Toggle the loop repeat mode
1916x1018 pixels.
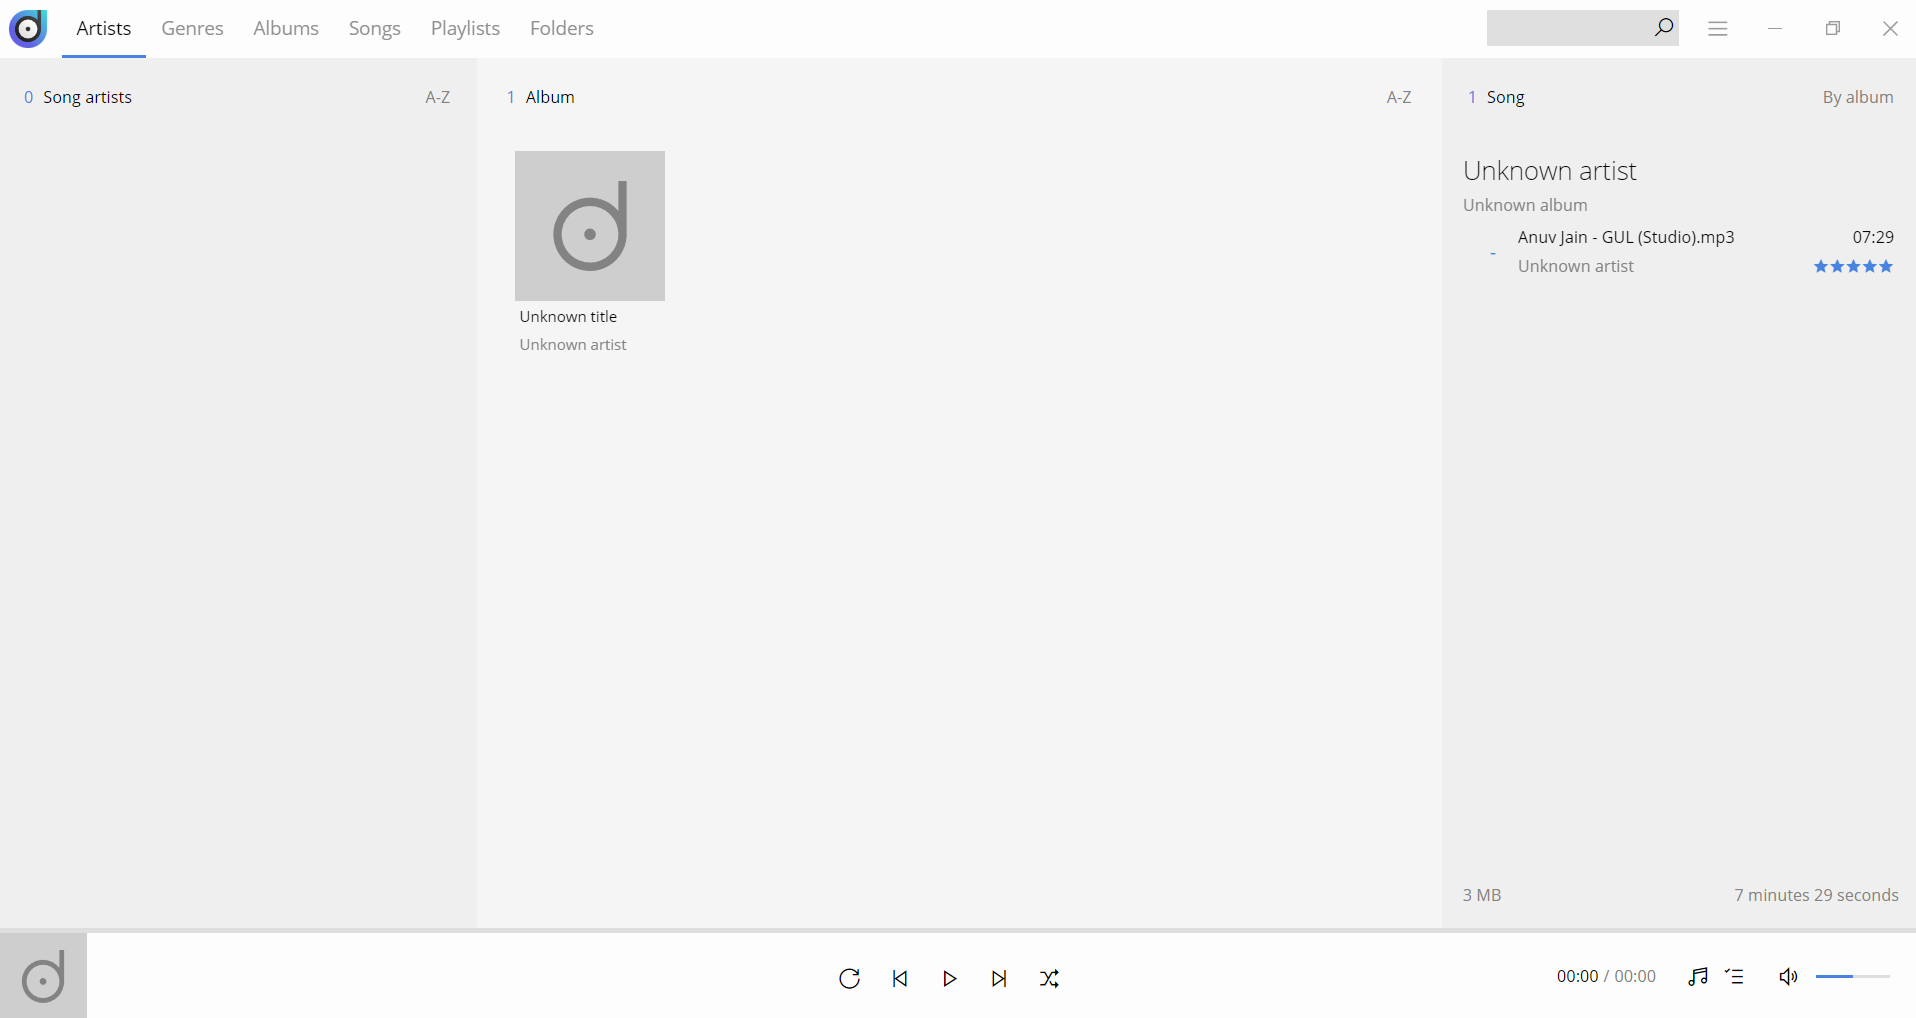pyautogui.click(x=849, y=978)
